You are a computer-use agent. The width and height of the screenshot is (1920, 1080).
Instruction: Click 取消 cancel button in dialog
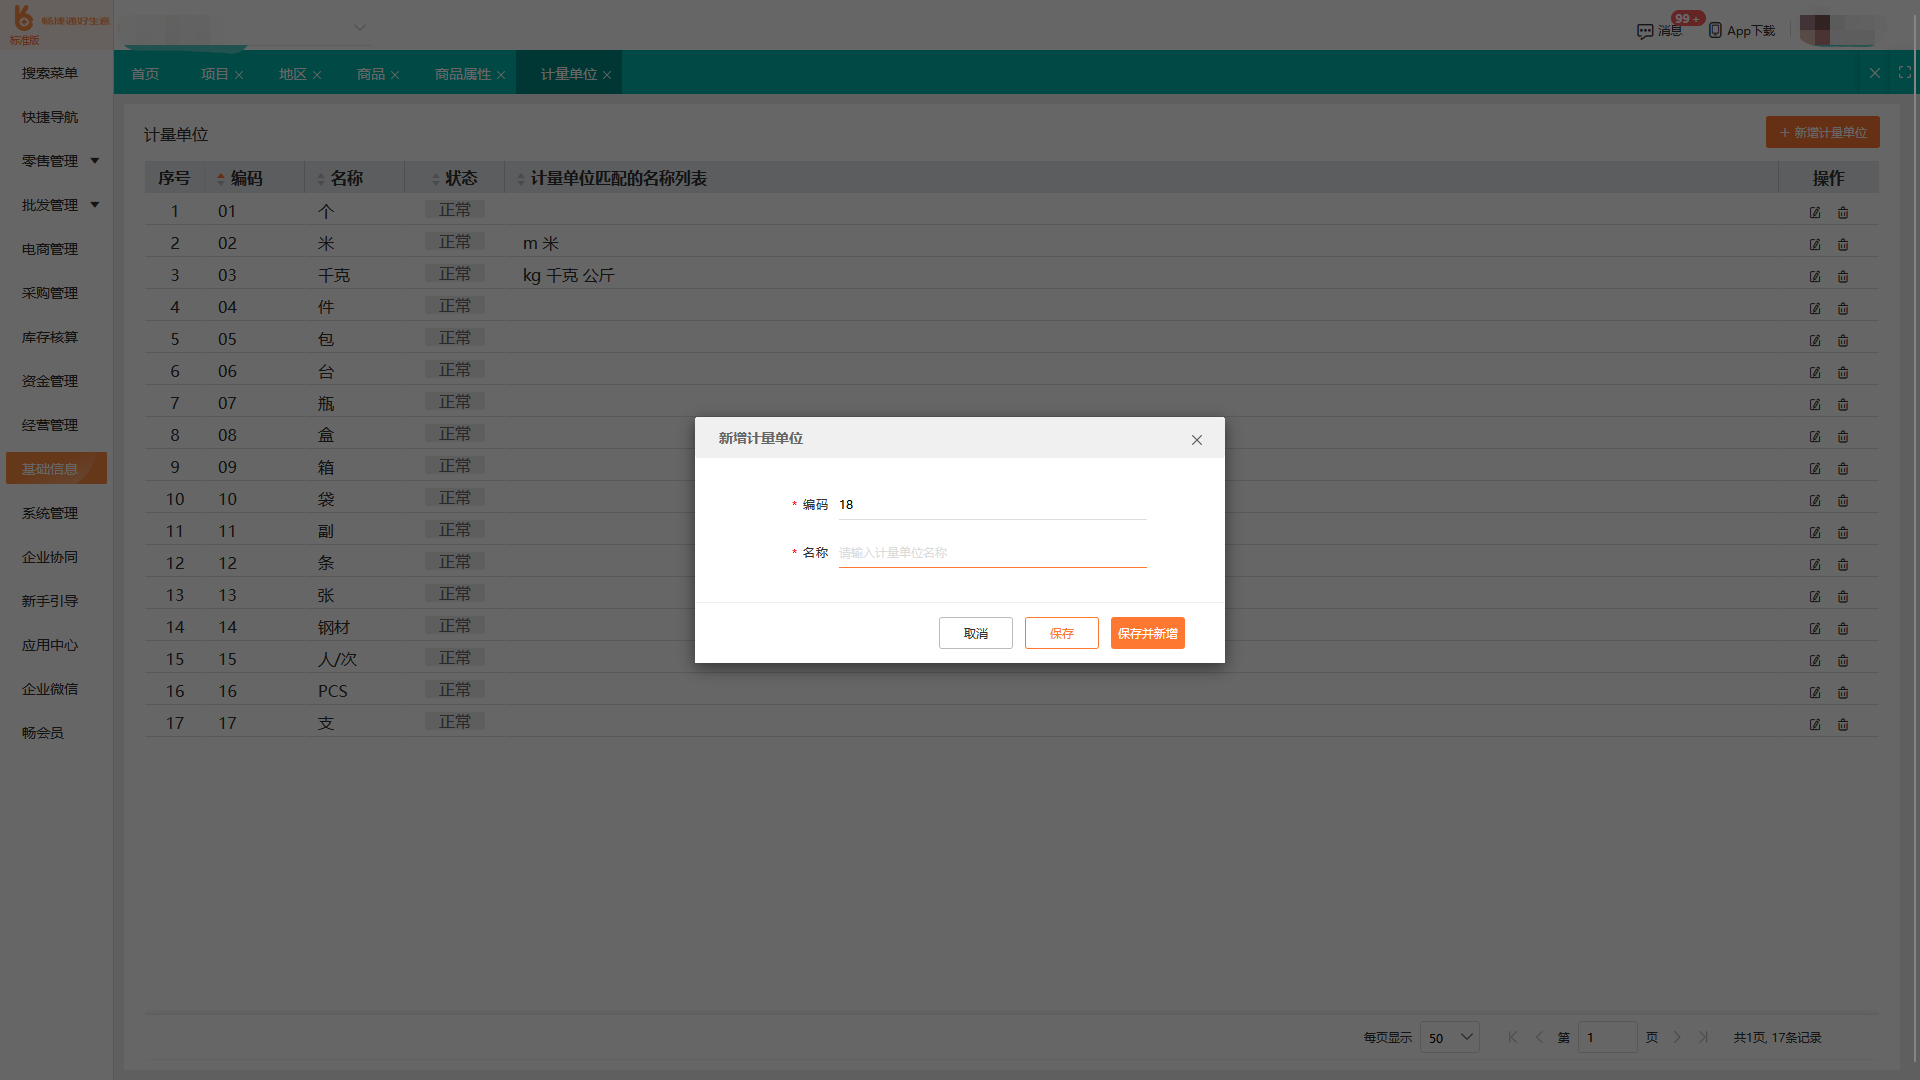click(976, 633)
